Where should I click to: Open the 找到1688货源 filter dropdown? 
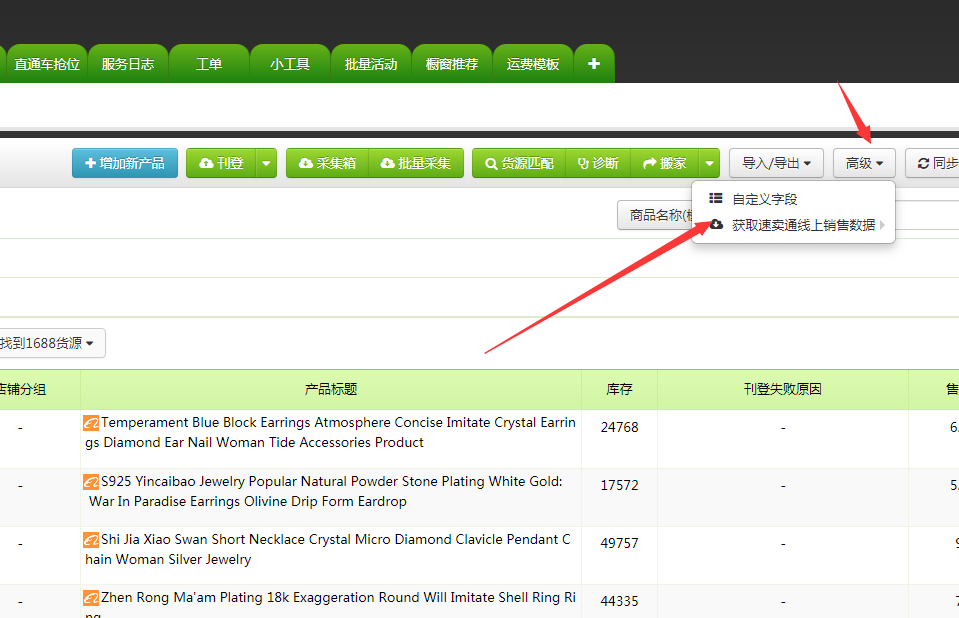click(x=48, y=343)
